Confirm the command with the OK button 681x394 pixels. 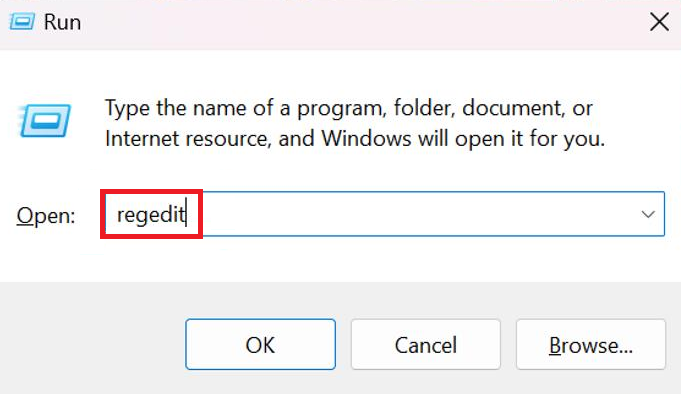coord(261,344)
